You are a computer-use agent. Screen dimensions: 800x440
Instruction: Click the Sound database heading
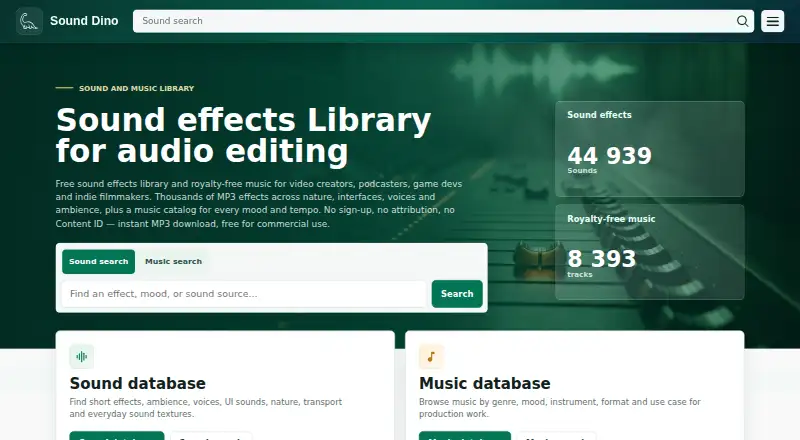pyautogui.click(x=138, y=383)
